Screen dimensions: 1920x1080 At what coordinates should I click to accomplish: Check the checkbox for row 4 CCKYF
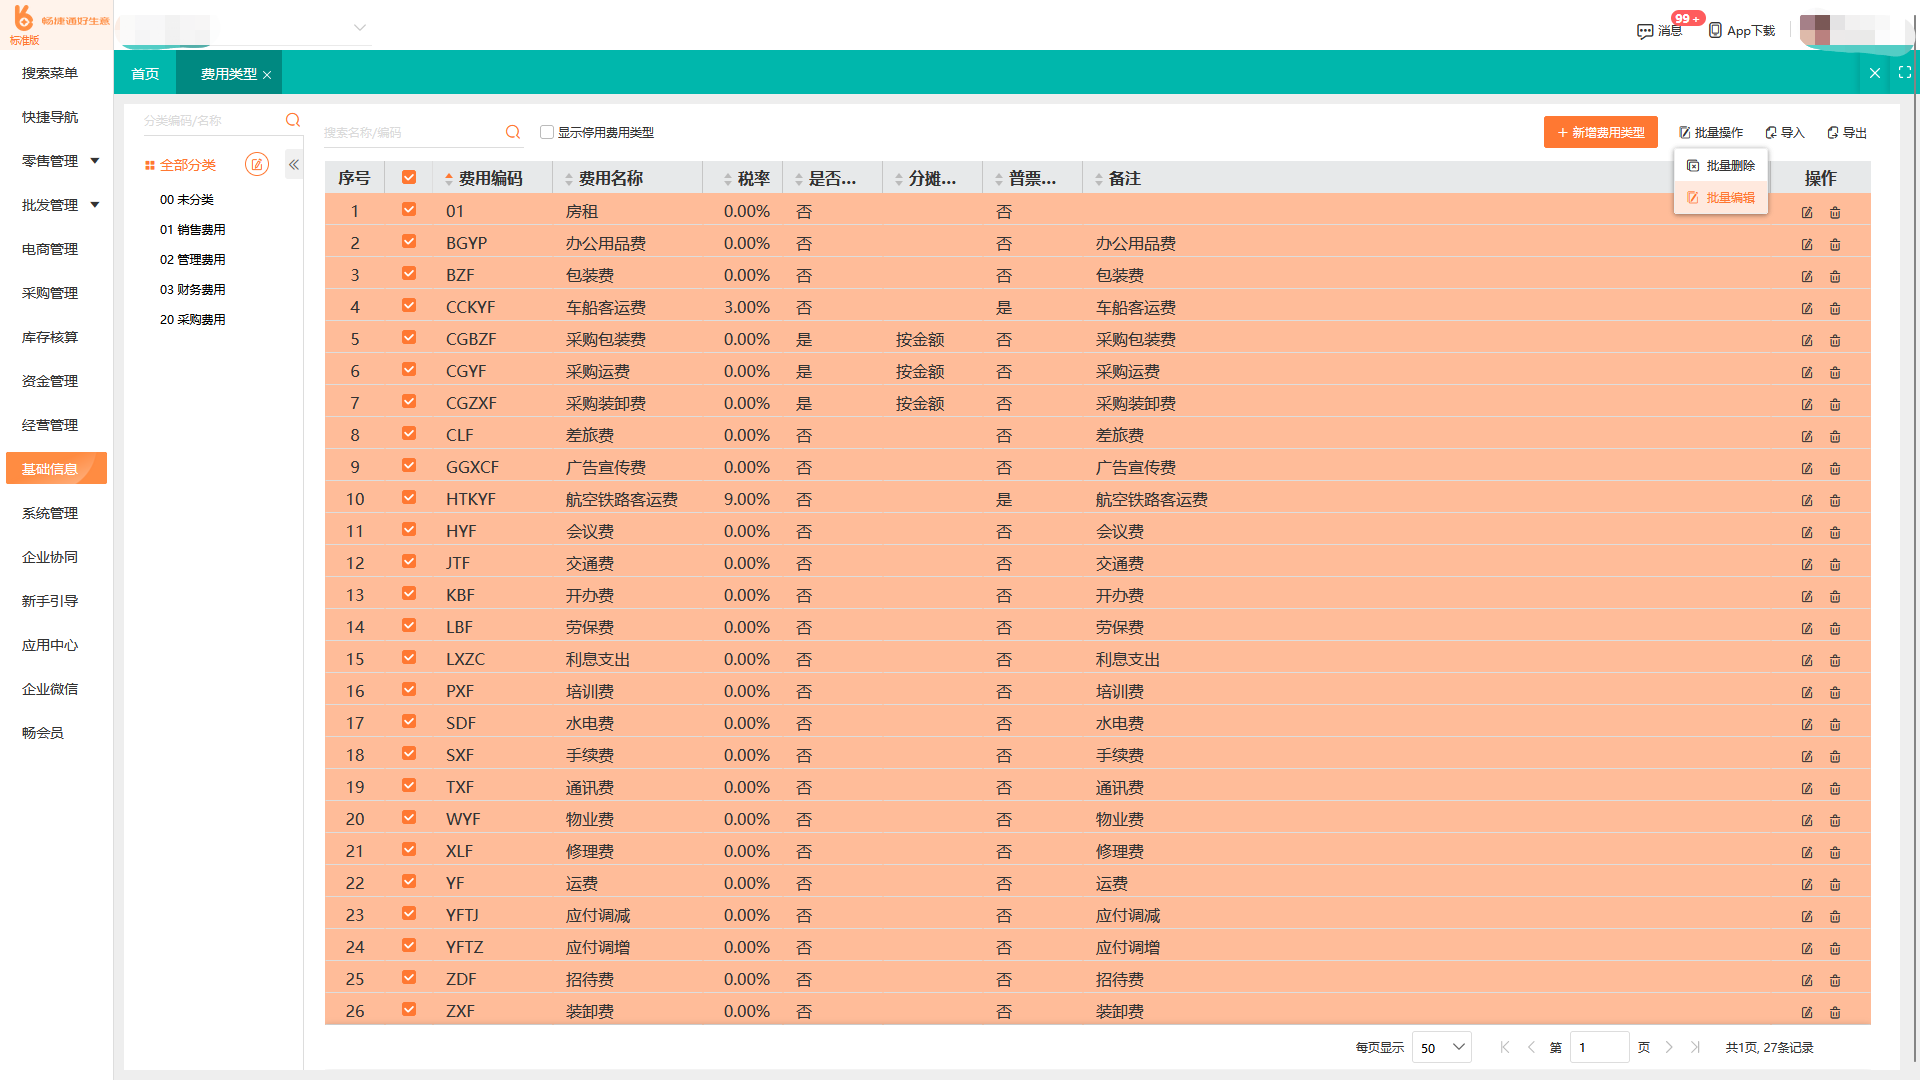407,306
